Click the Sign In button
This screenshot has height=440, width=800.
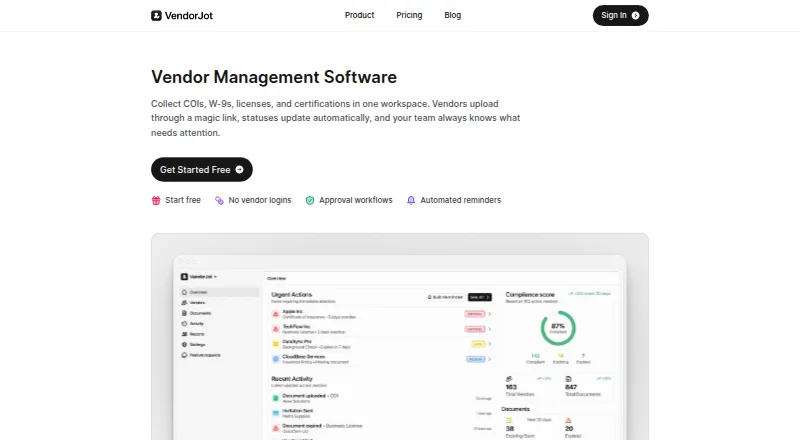click(620, 15)
